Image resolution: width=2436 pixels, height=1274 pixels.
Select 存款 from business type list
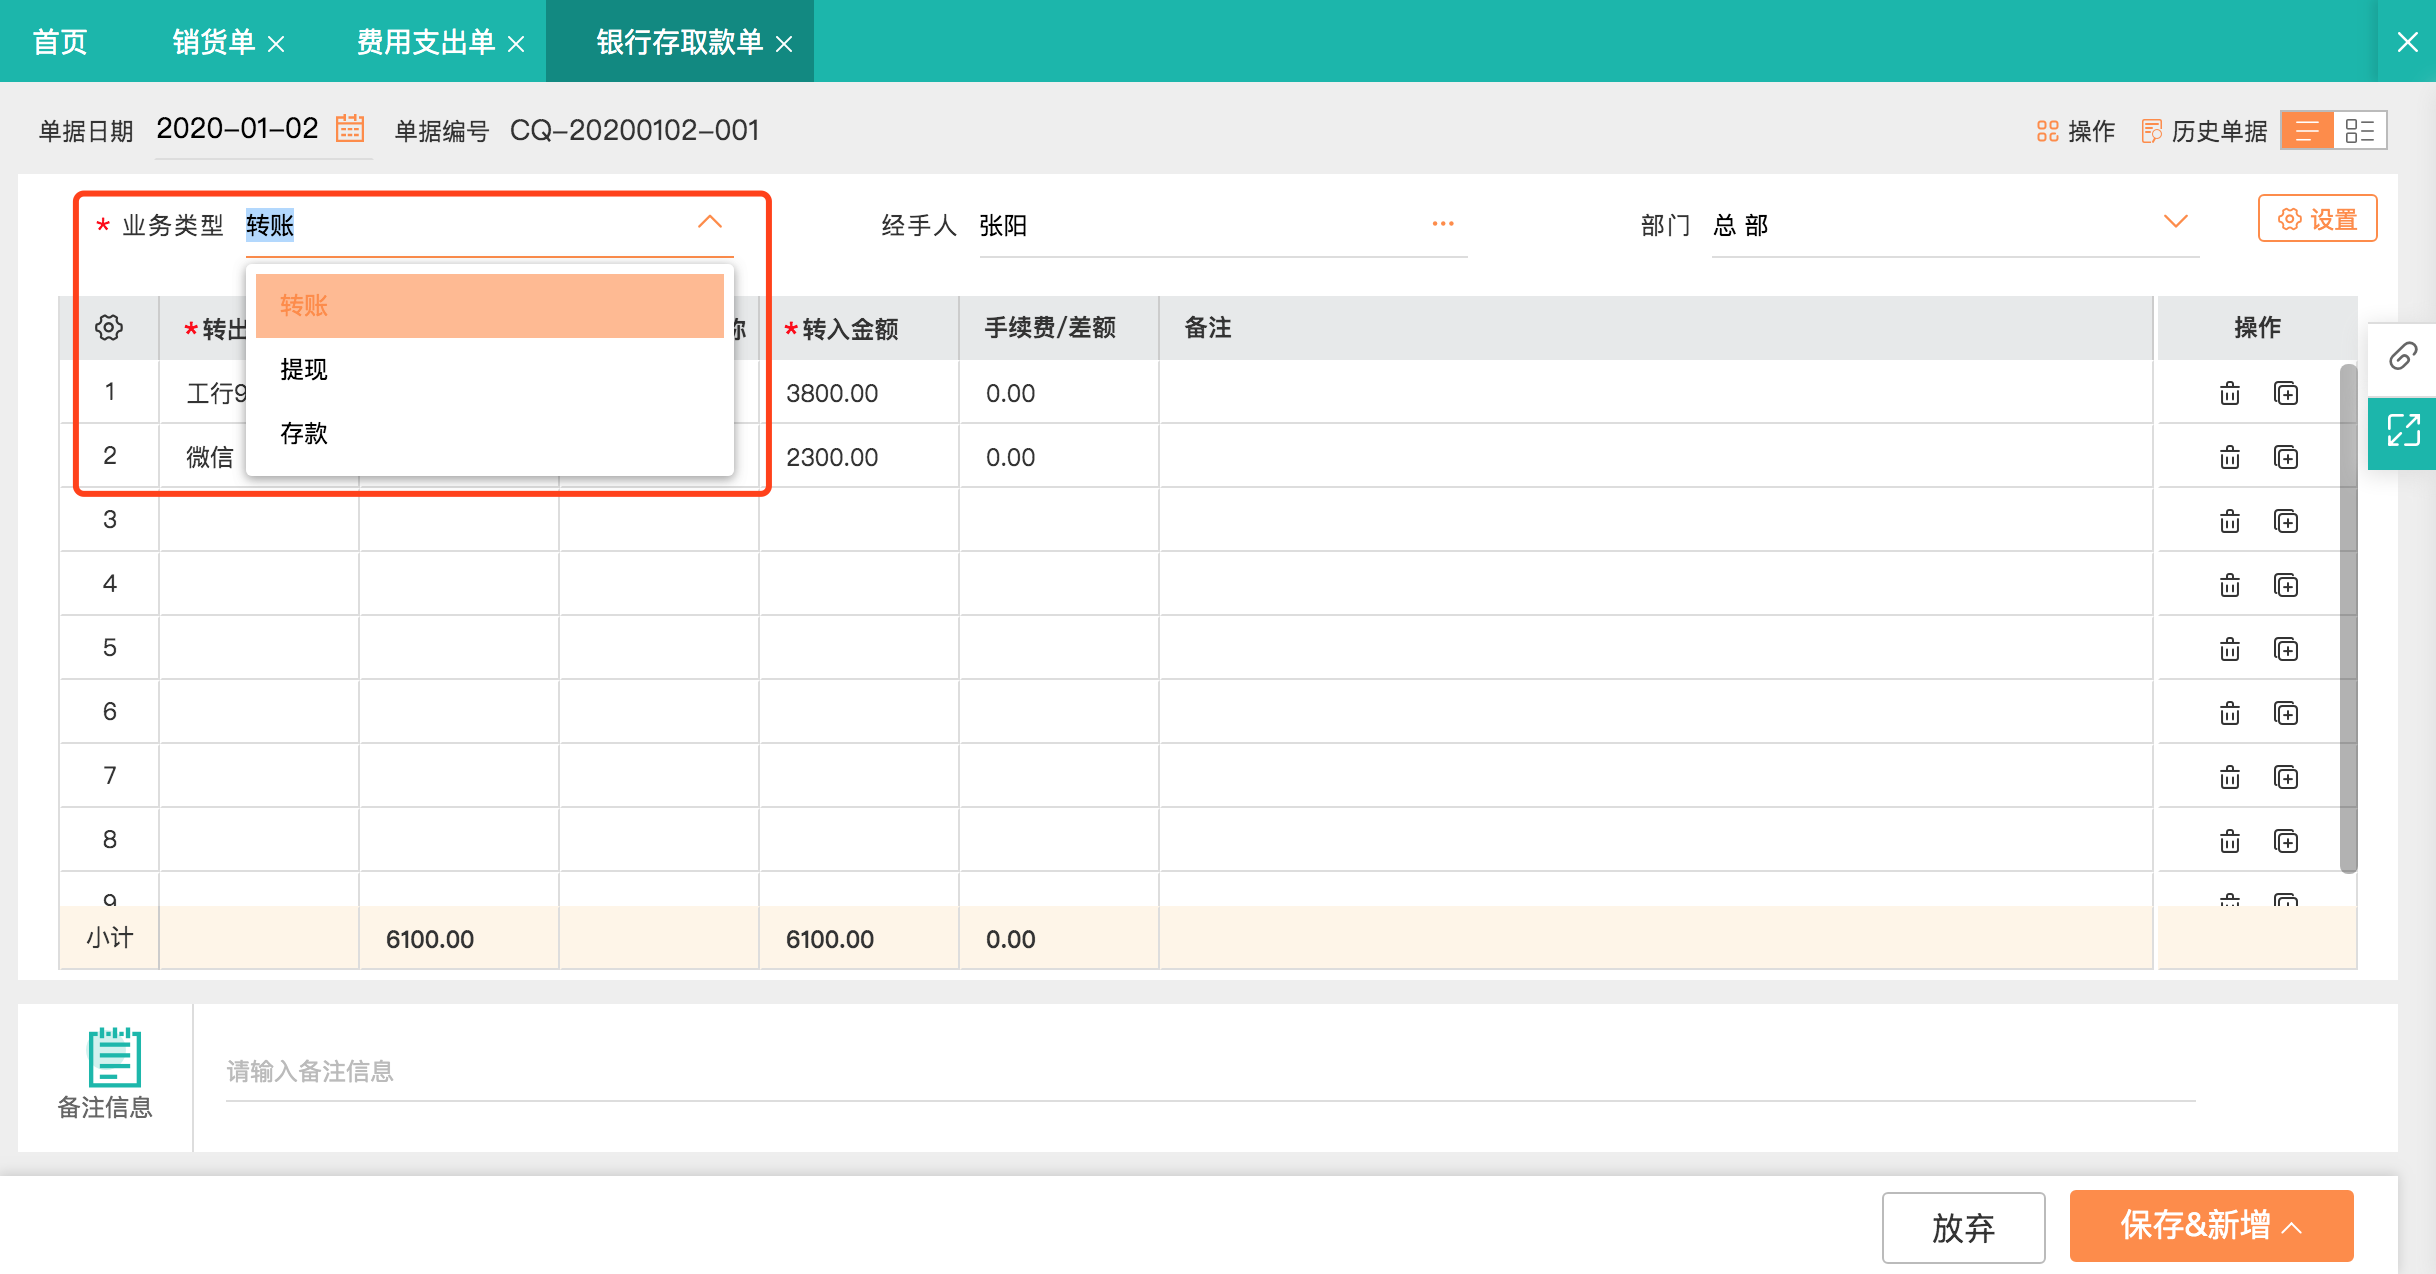[306, 432]
